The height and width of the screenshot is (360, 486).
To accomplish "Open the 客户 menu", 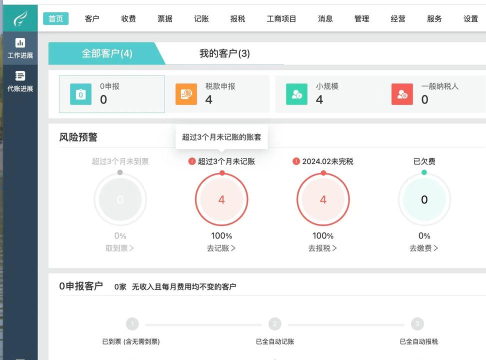I will click(92, 19).
